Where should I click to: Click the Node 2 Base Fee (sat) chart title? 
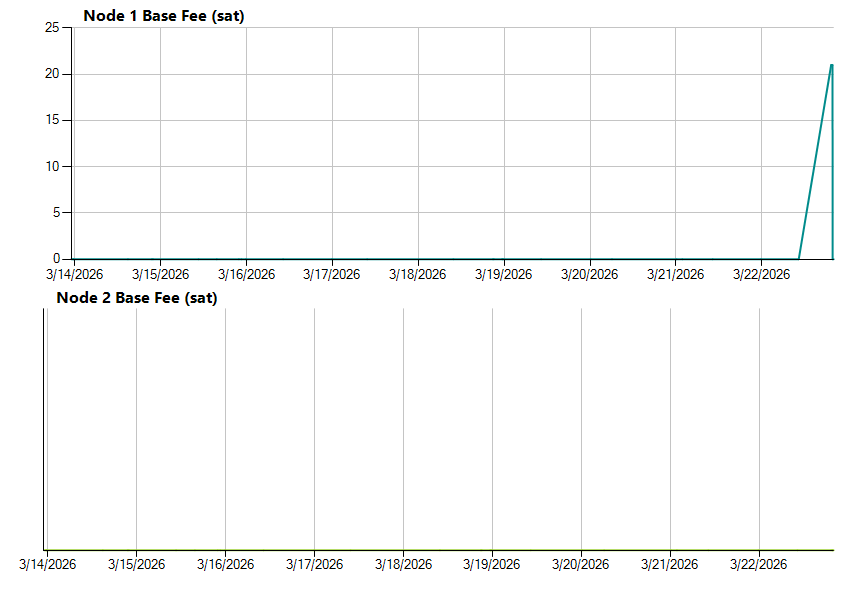[136, 297]
